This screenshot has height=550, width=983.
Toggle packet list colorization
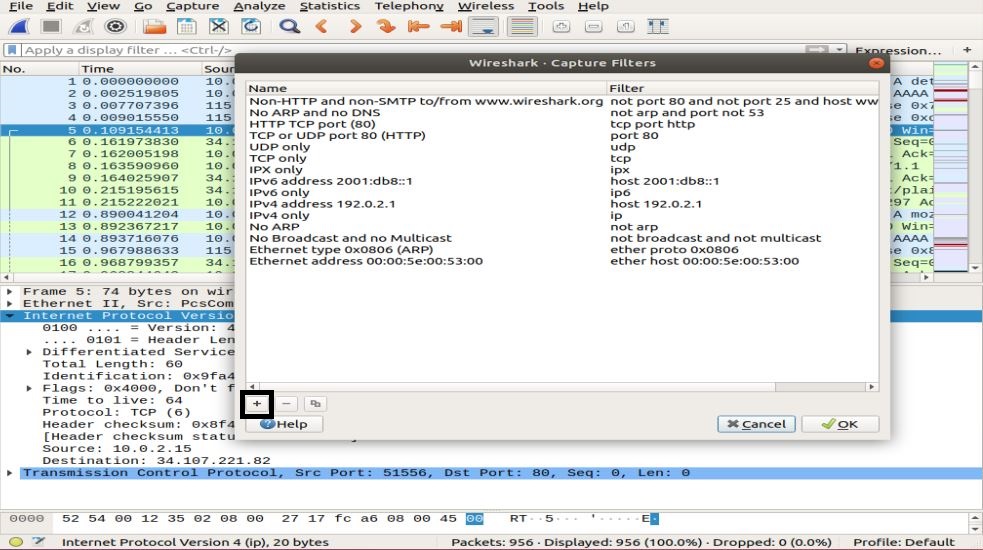point(522,26)
